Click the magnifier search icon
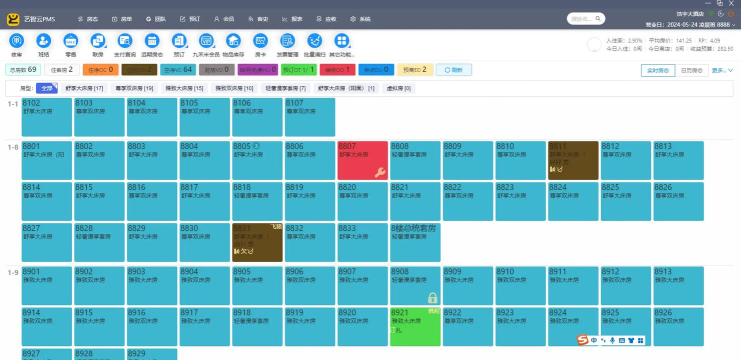 598,19
